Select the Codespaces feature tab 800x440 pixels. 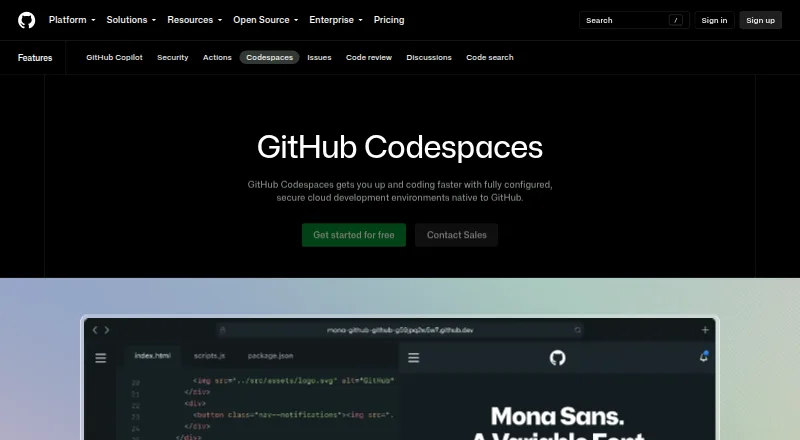click(x=269, y=58)
